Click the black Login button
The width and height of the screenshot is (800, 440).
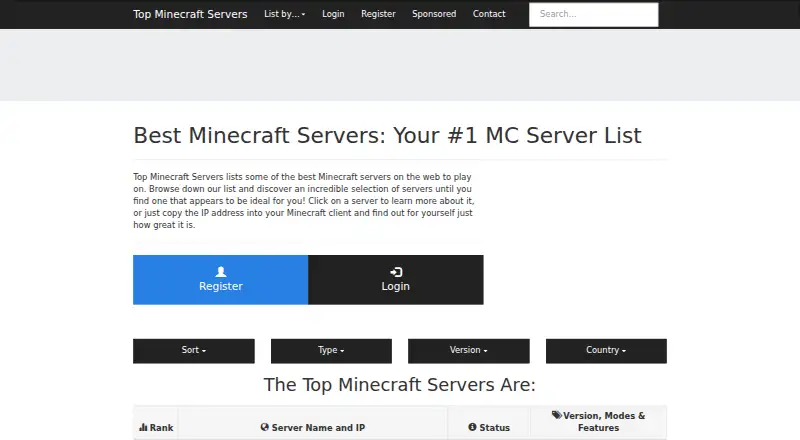[x=396, y=280]
